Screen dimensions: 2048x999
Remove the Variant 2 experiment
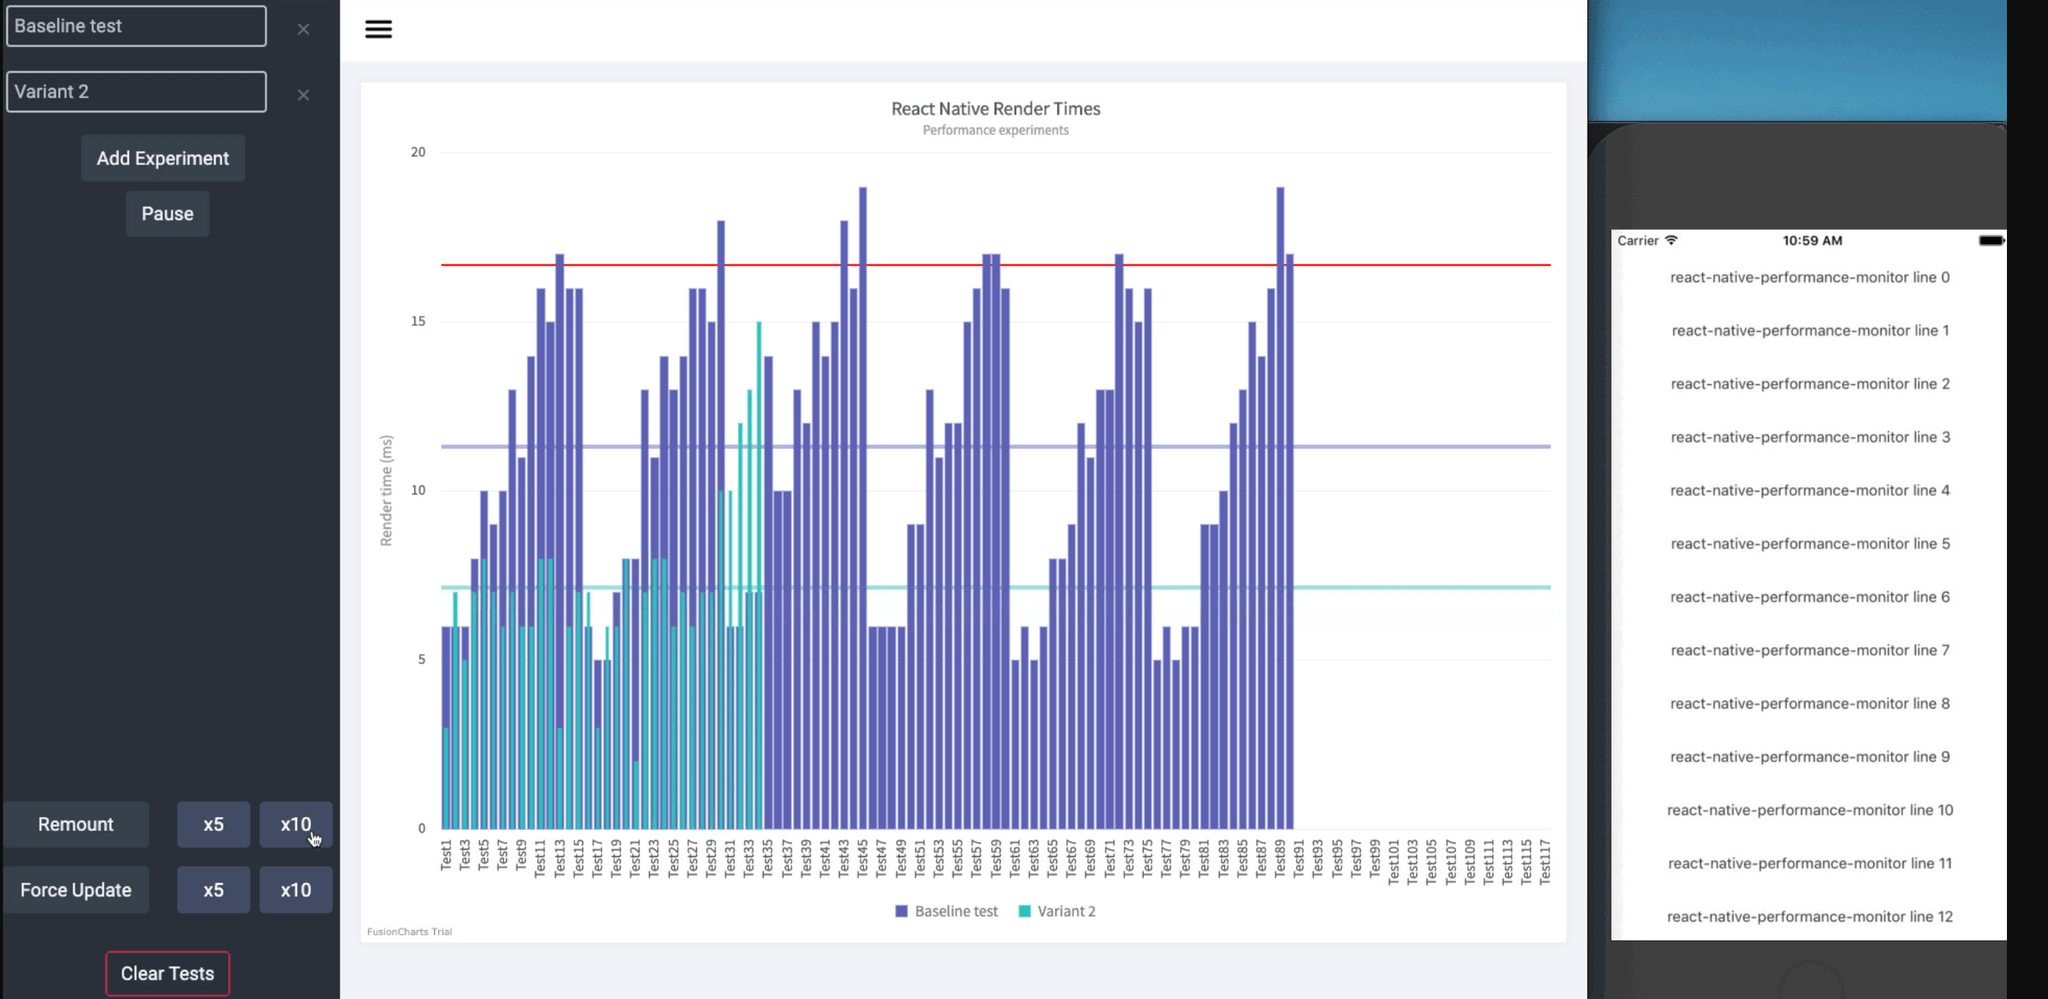click(x=303, y=95)
